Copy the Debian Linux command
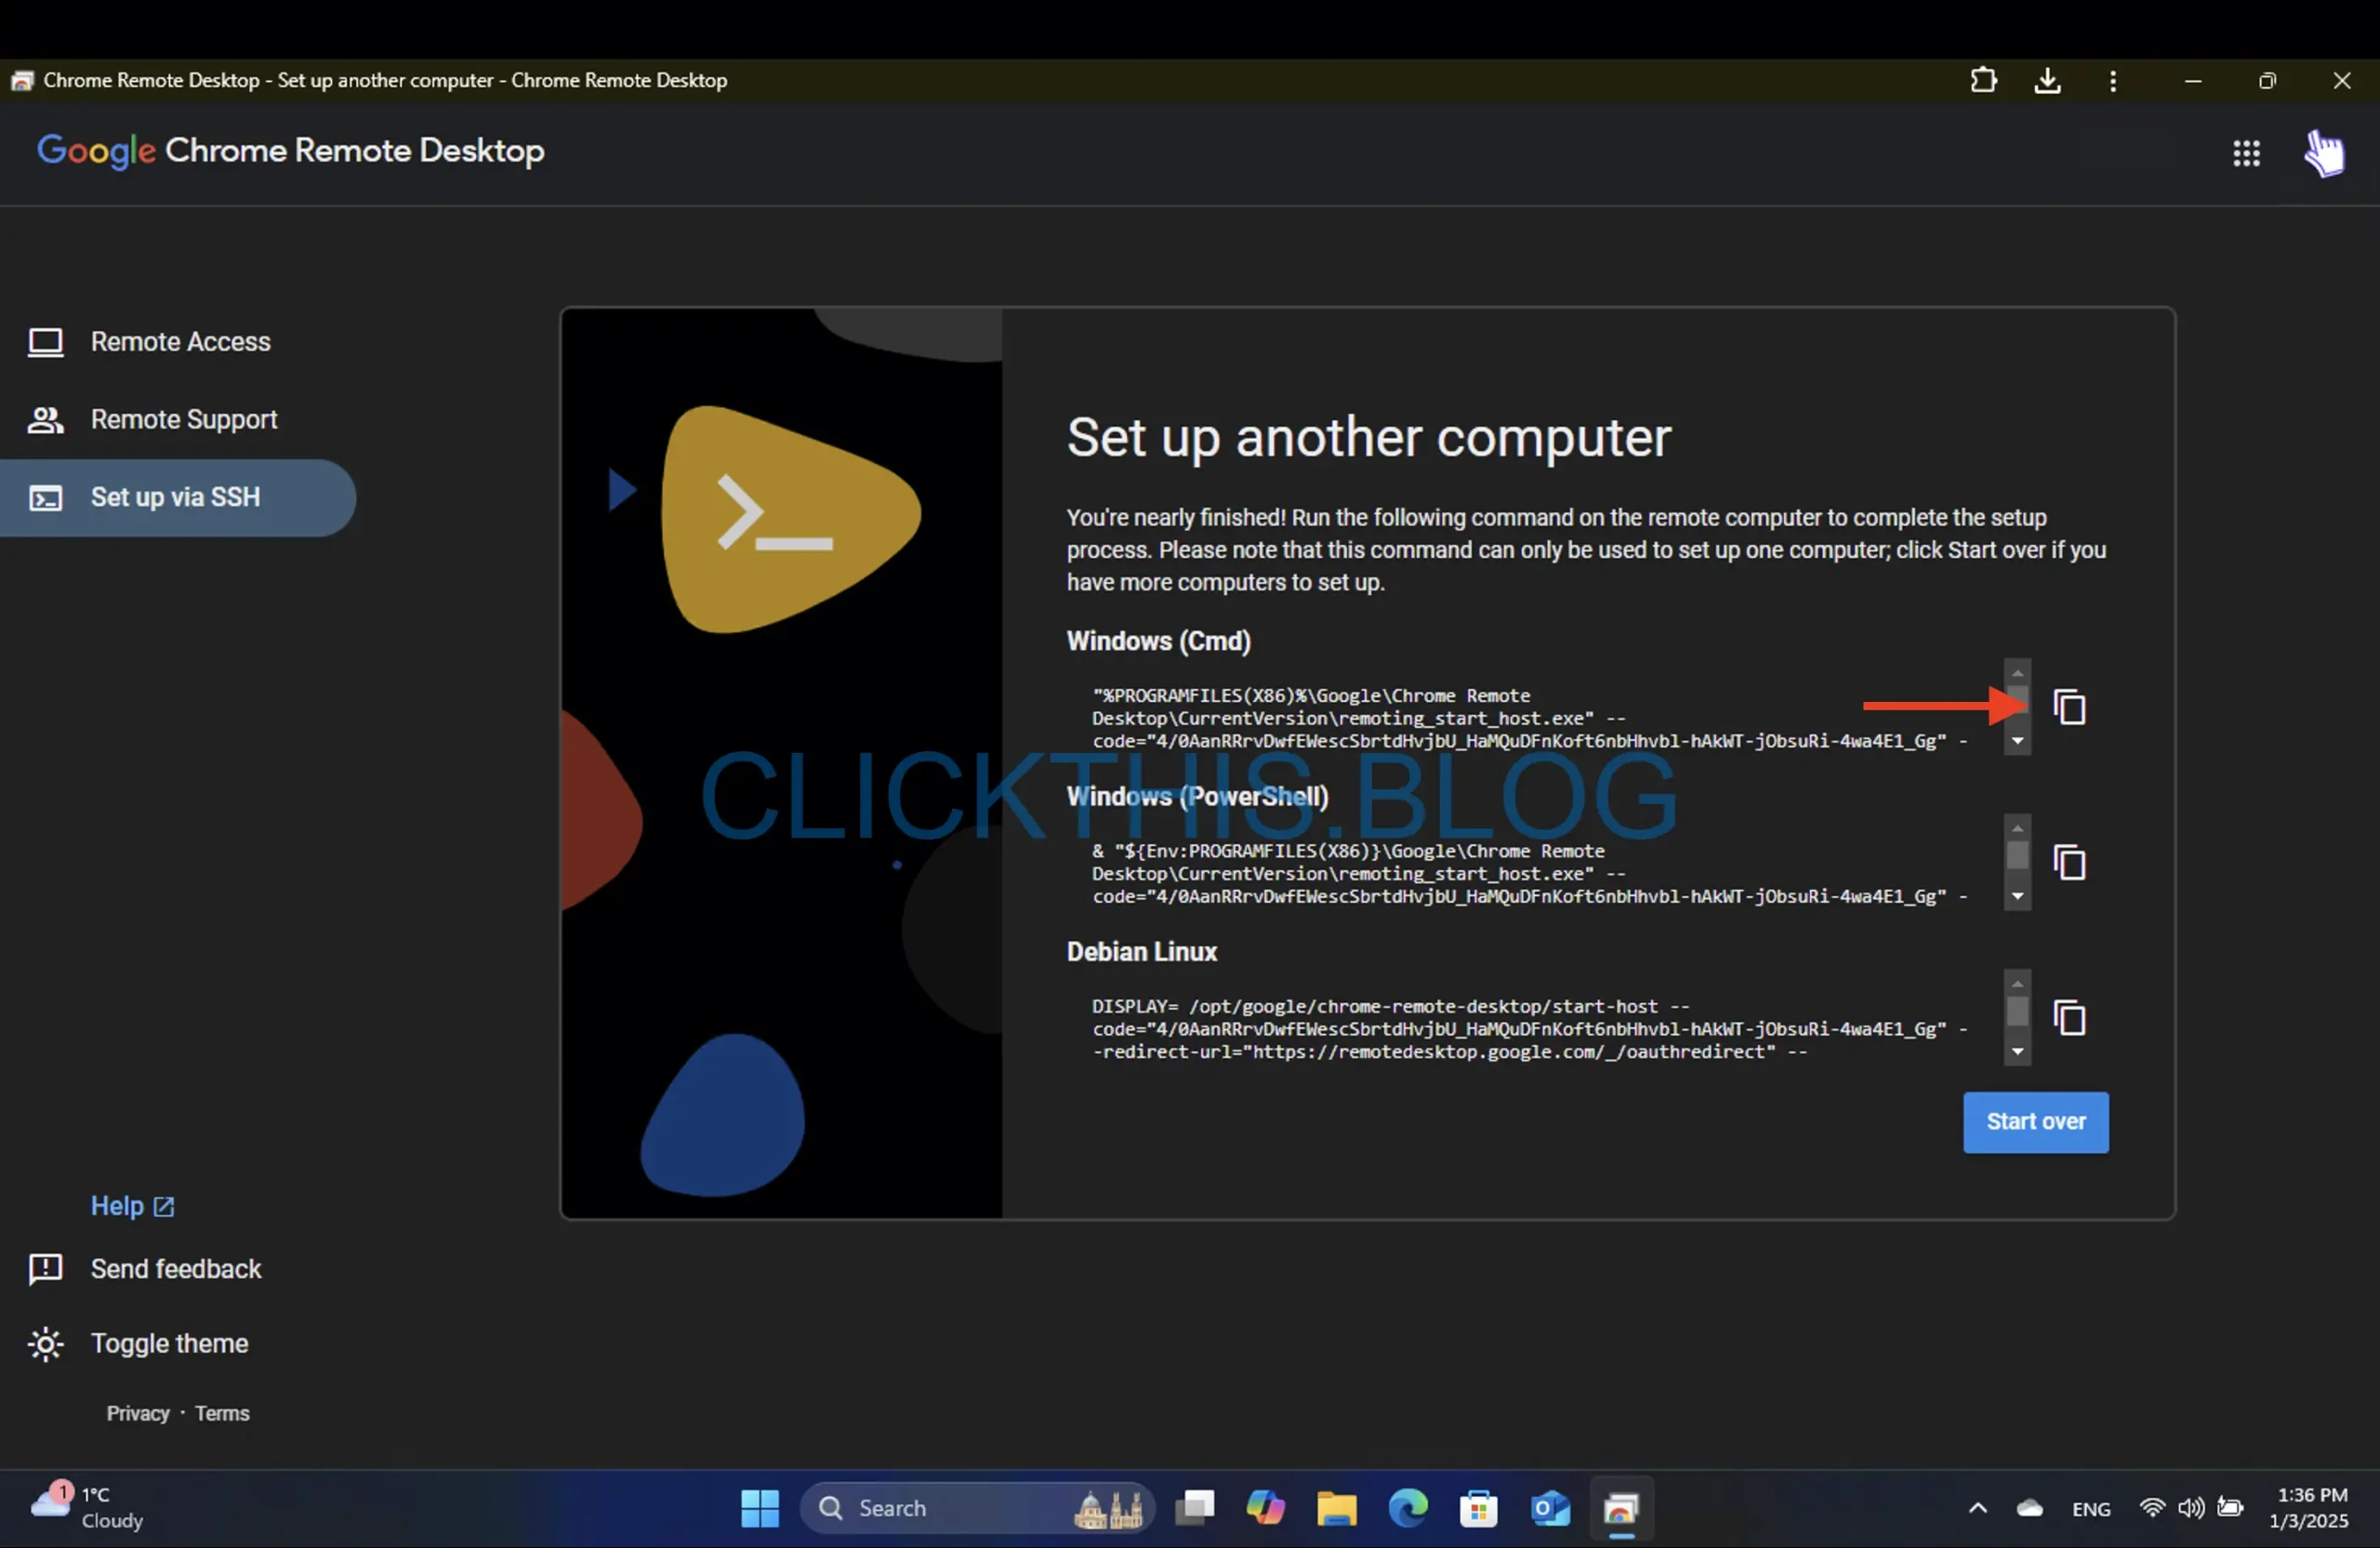 [2069, 1018]
